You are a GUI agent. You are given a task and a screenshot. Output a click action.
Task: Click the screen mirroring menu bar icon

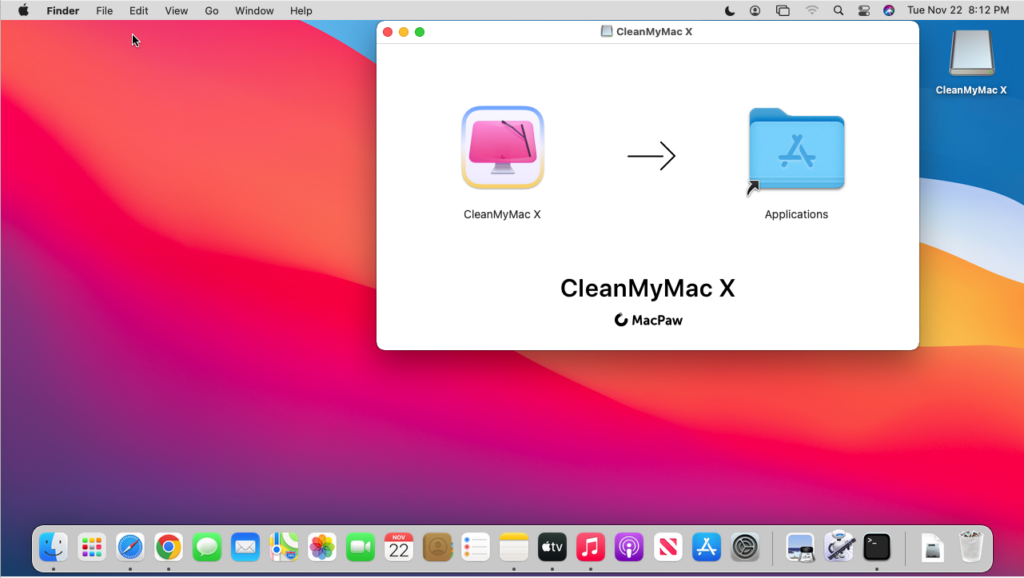coord(782,10)
